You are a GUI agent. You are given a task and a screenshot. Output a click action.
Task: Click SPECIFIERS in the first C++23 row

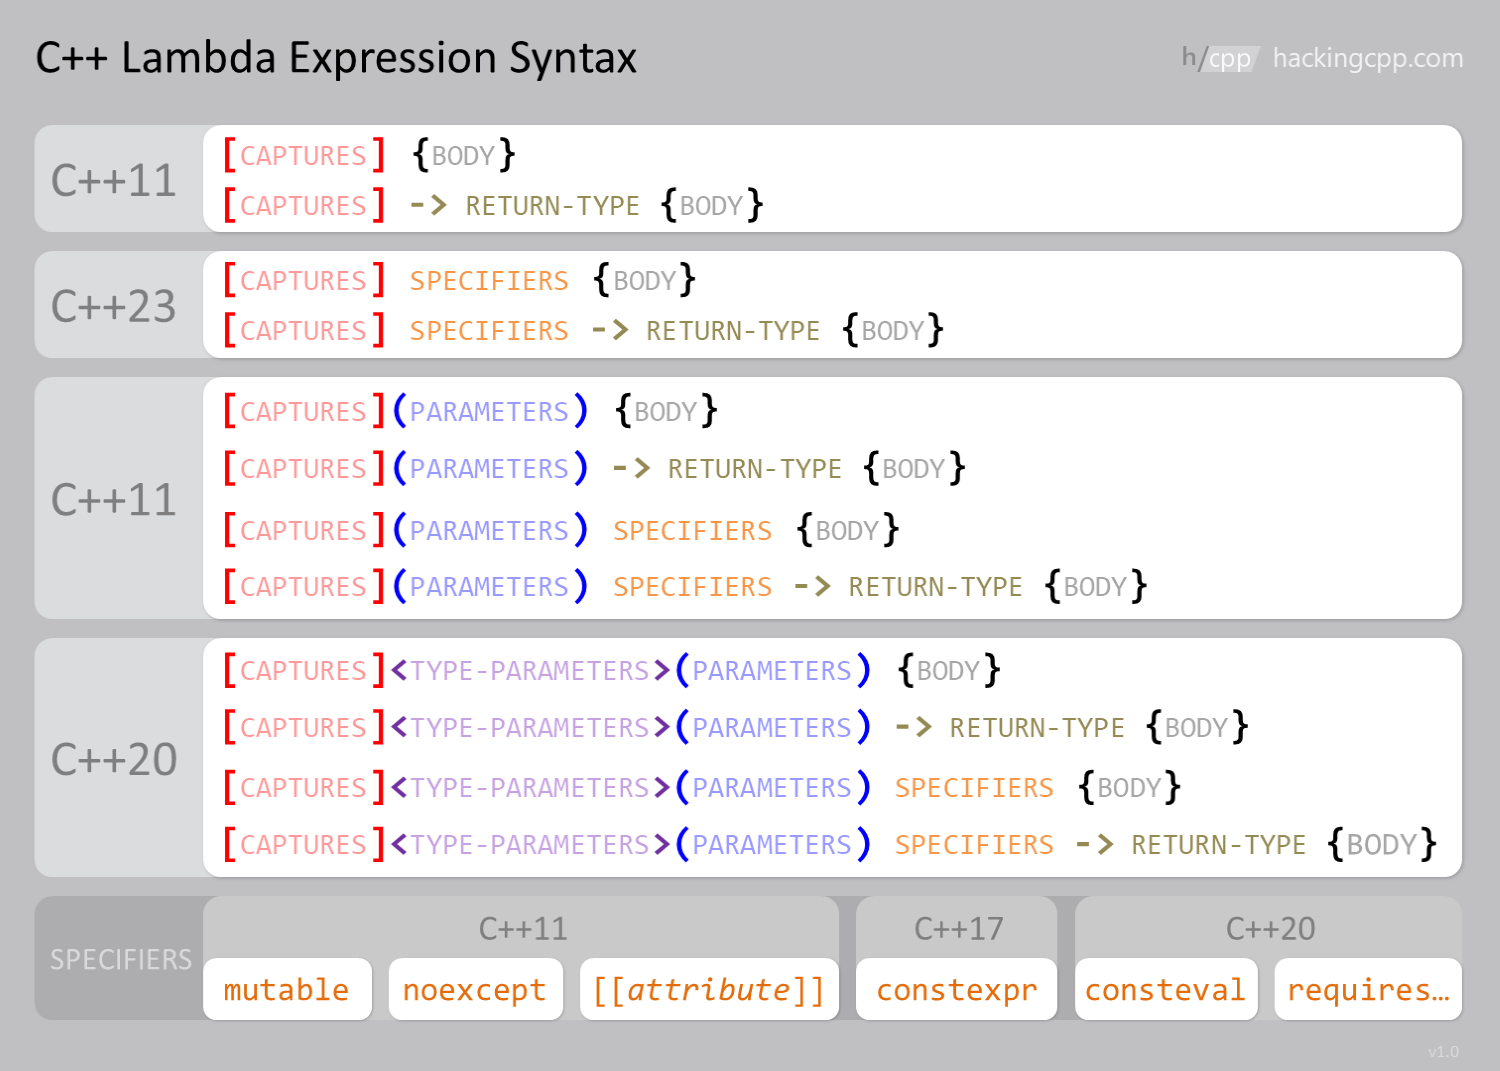point(488,281)
